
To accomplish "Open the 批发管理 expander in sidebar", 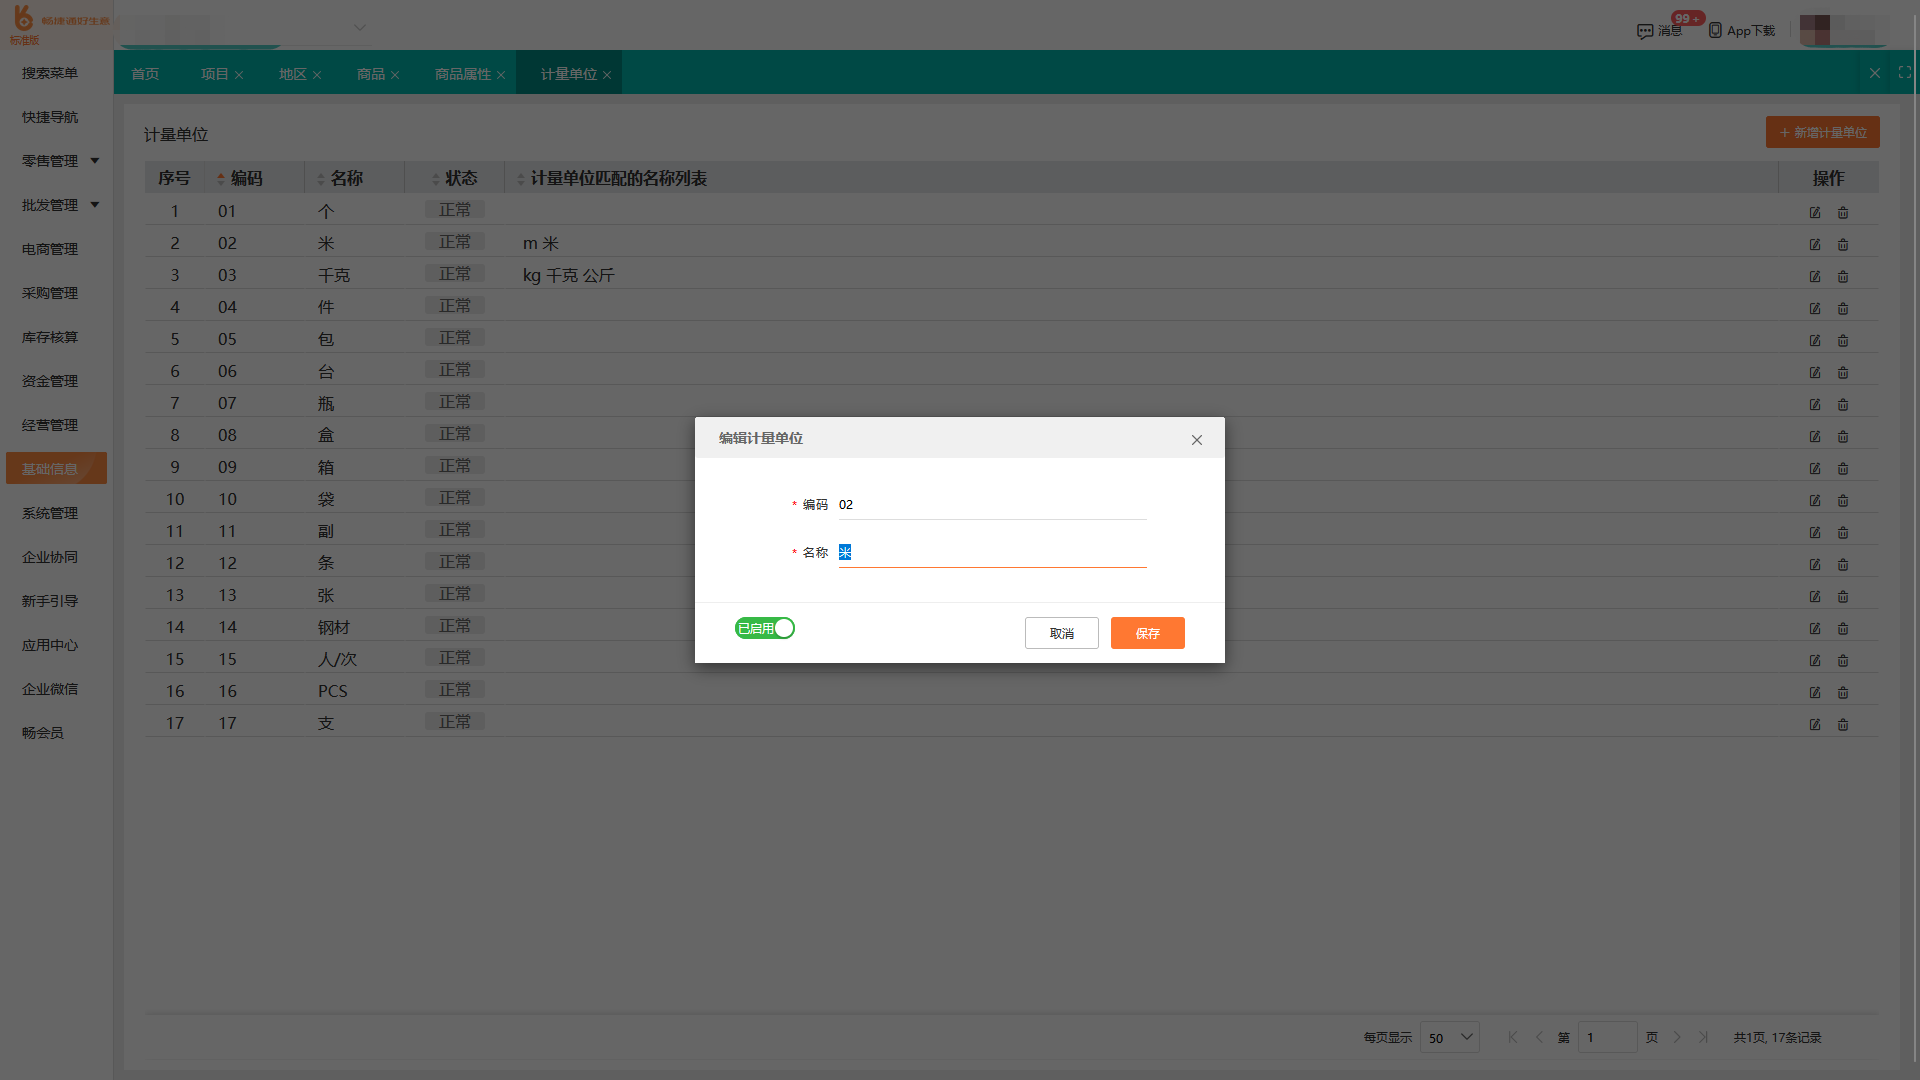I will pos(57,204).
